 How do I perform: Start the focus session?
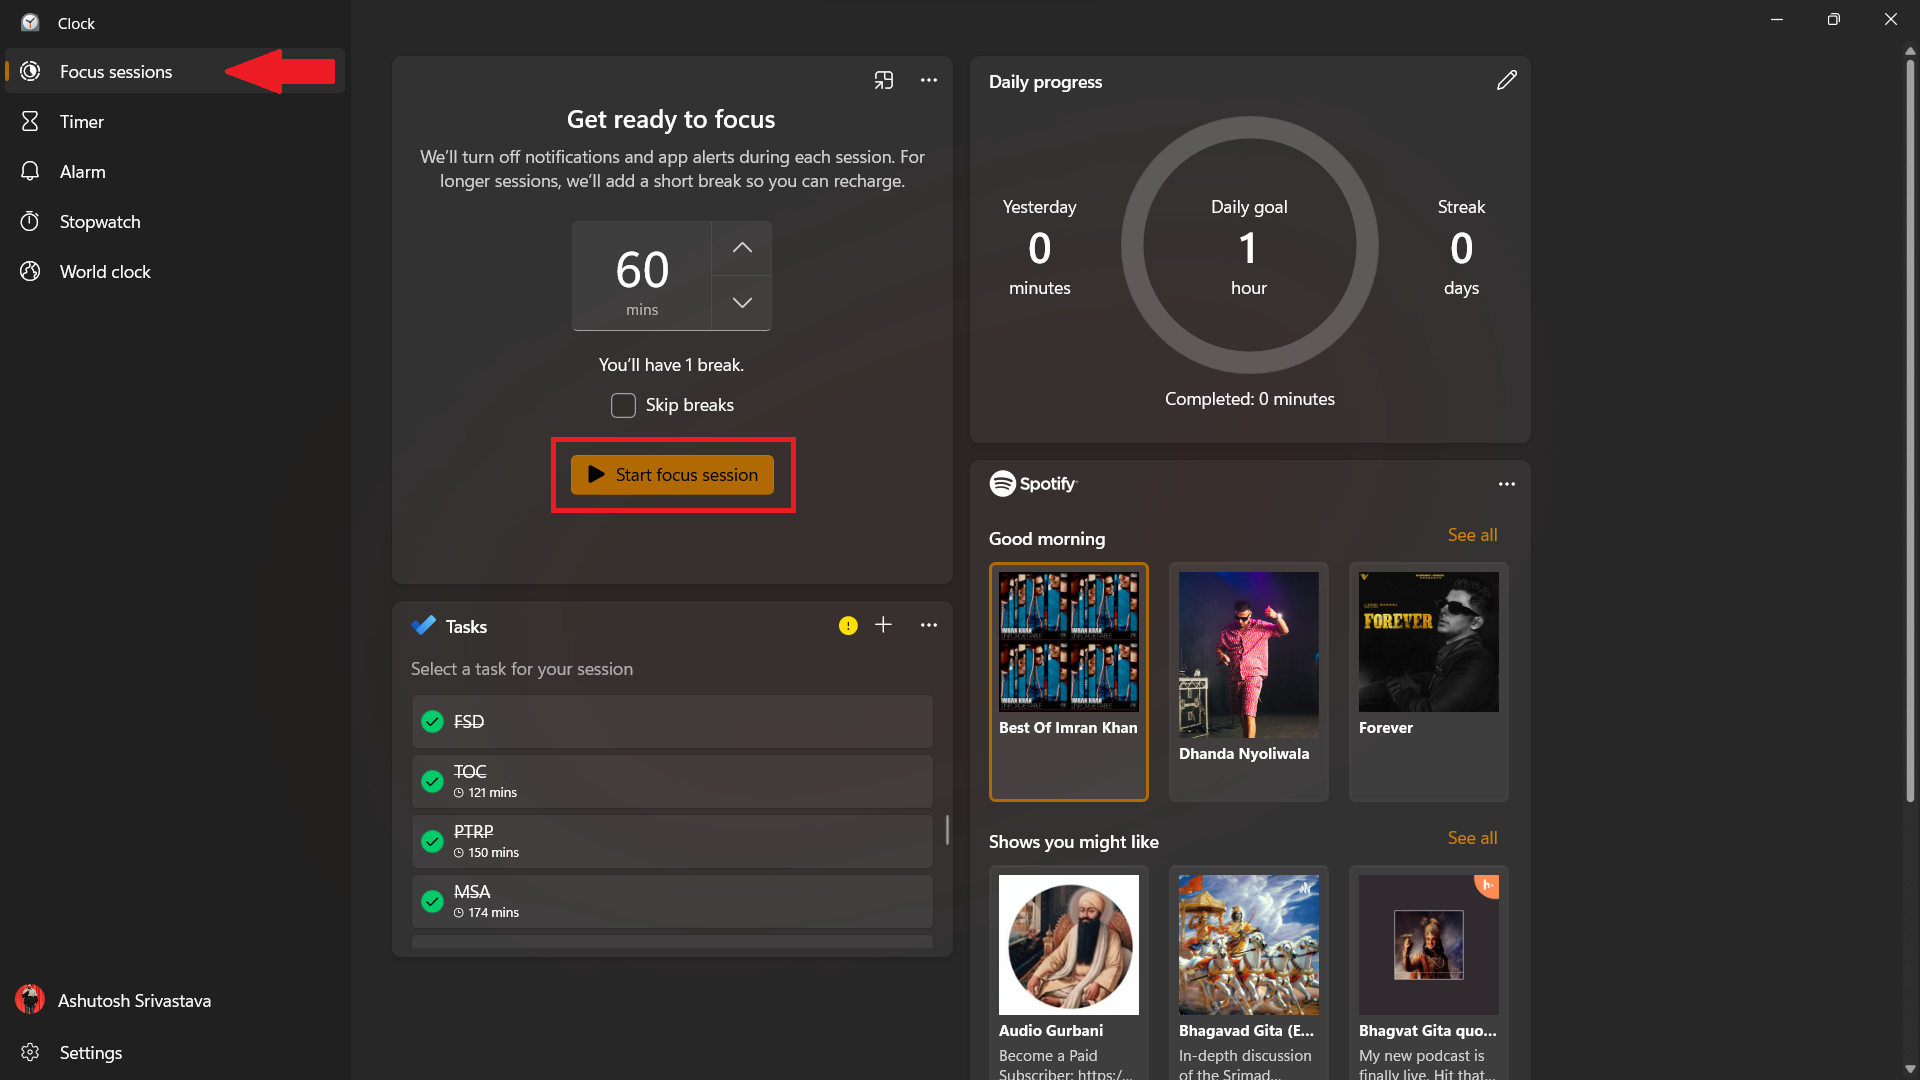click(671, 475)
